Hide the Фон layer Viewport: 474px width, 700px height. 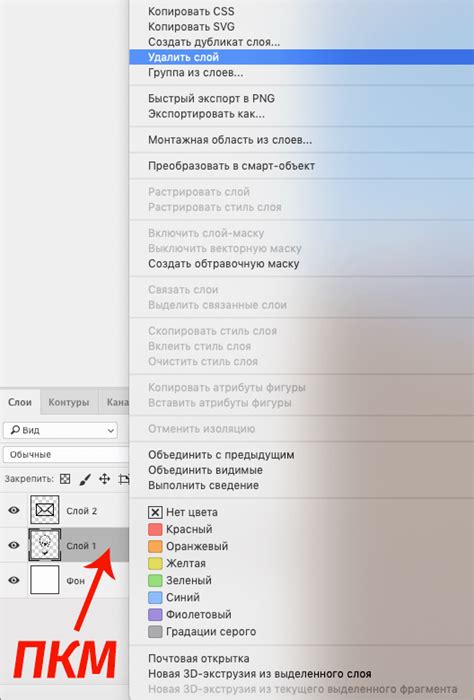coord(14,580)
